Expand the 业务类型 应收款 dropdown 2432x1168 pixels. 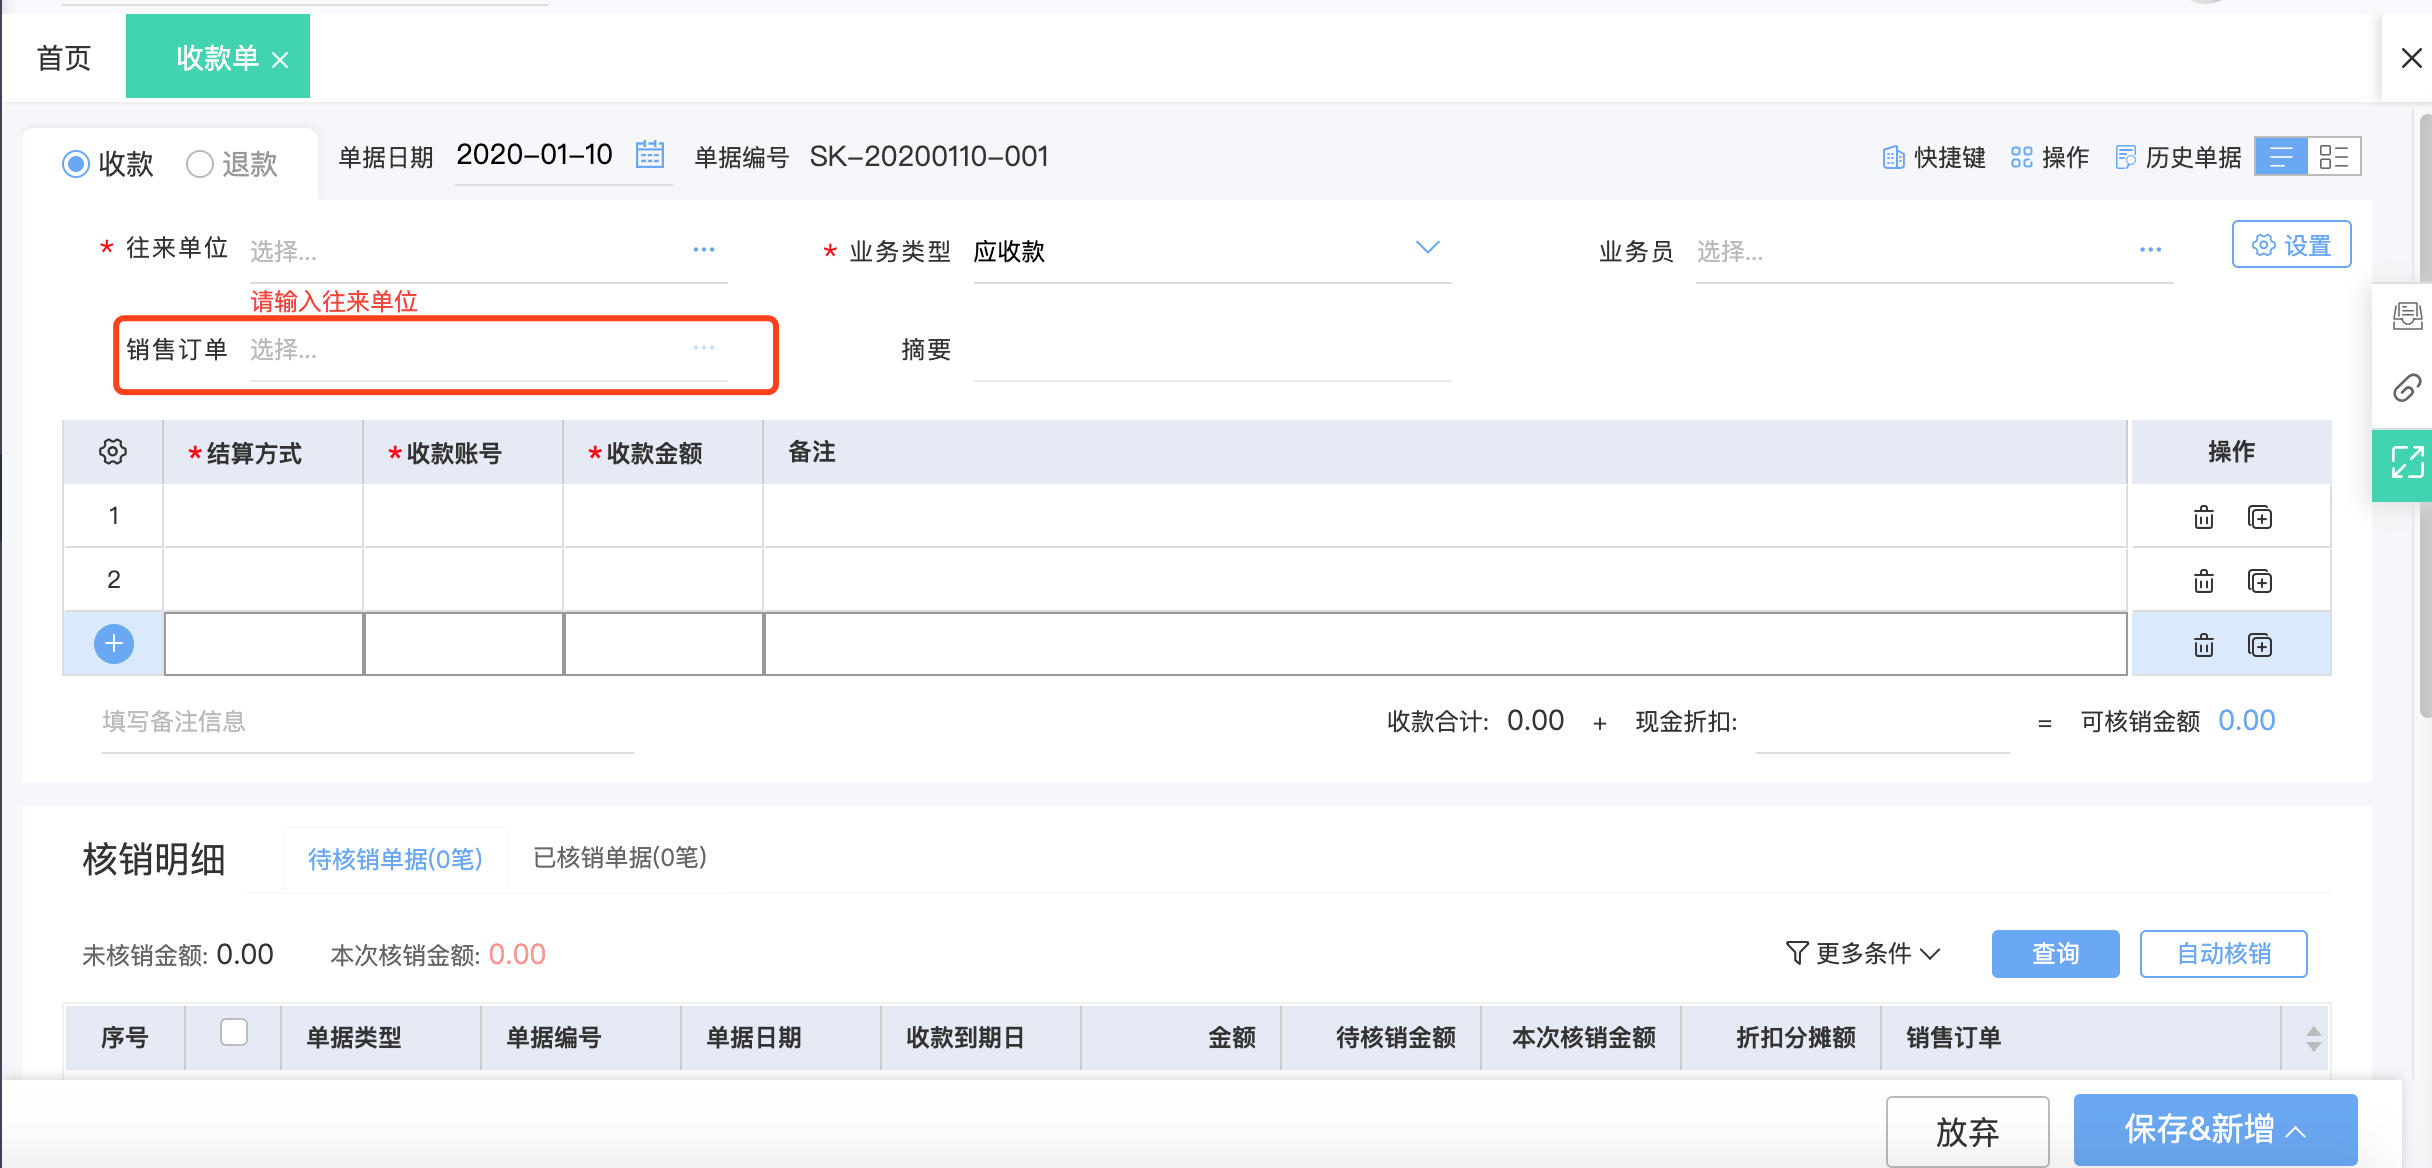[1427, 248]
